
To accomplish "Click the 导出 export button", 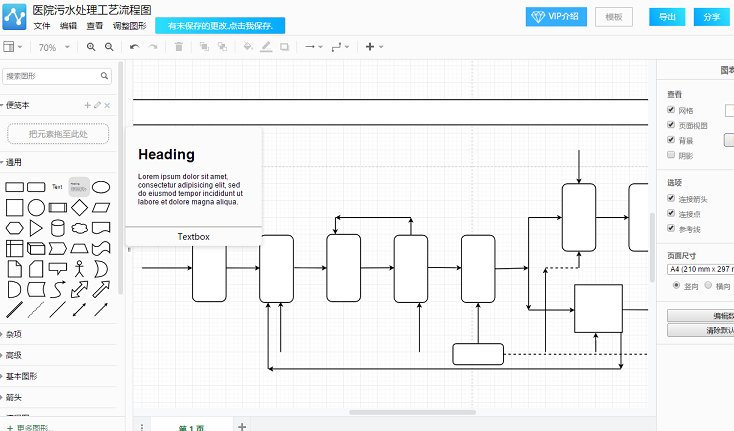I will [x=665, y=17].
